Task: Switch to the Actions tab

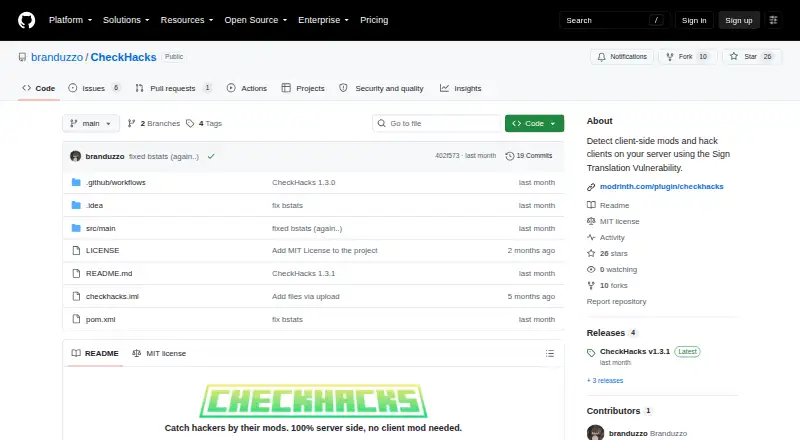Action: [x=247, y=88]
